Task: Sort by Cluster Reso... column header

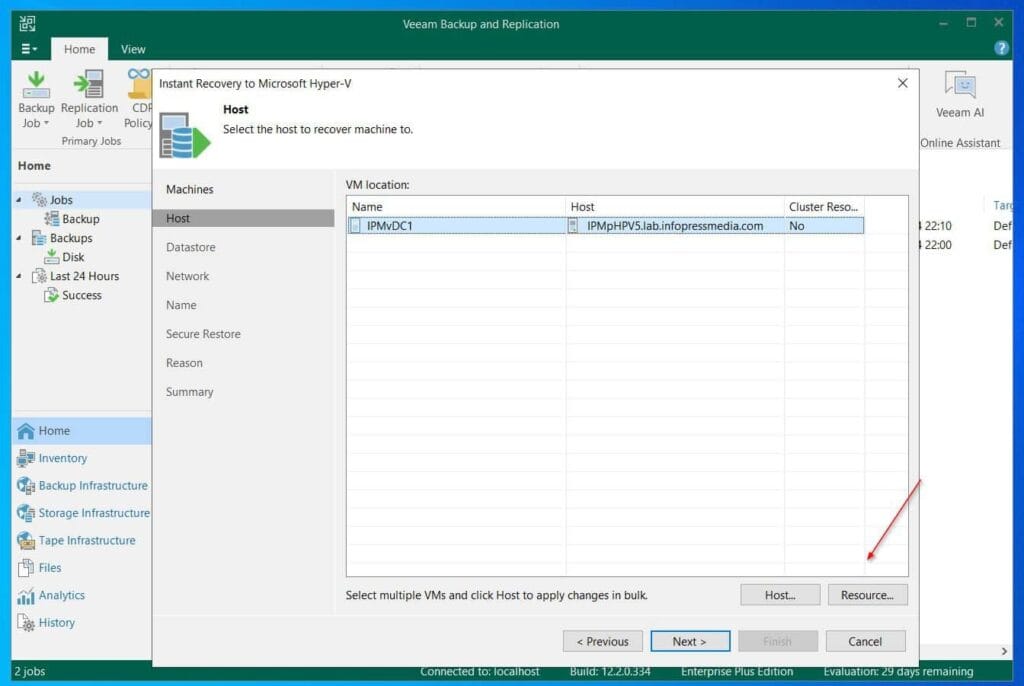Action: [x=824, y=206]
